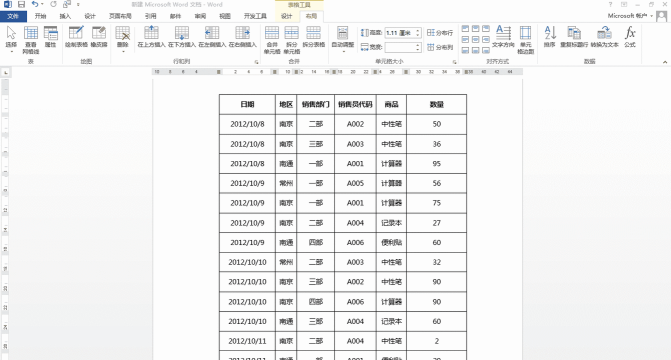Open the Rows & Columns (行和列) dialog launcher
This screenshot has width=671, height=360.
coord(256,62)
